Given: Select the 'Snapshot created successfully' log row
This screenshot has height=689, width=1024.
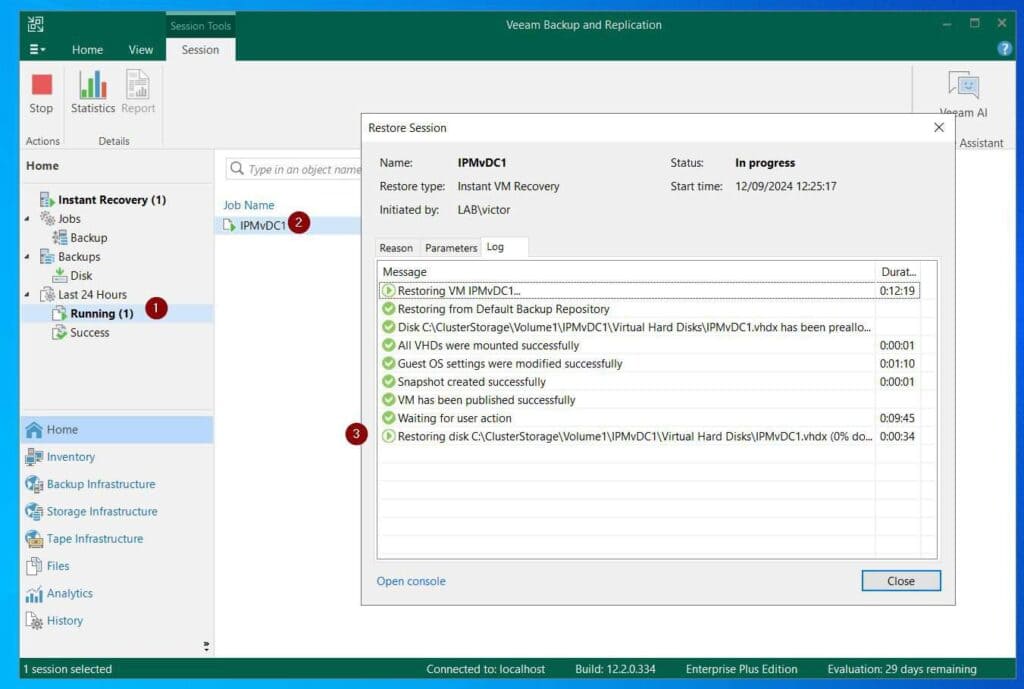Looking at the screenshot, I should click(x=649, y=382).
